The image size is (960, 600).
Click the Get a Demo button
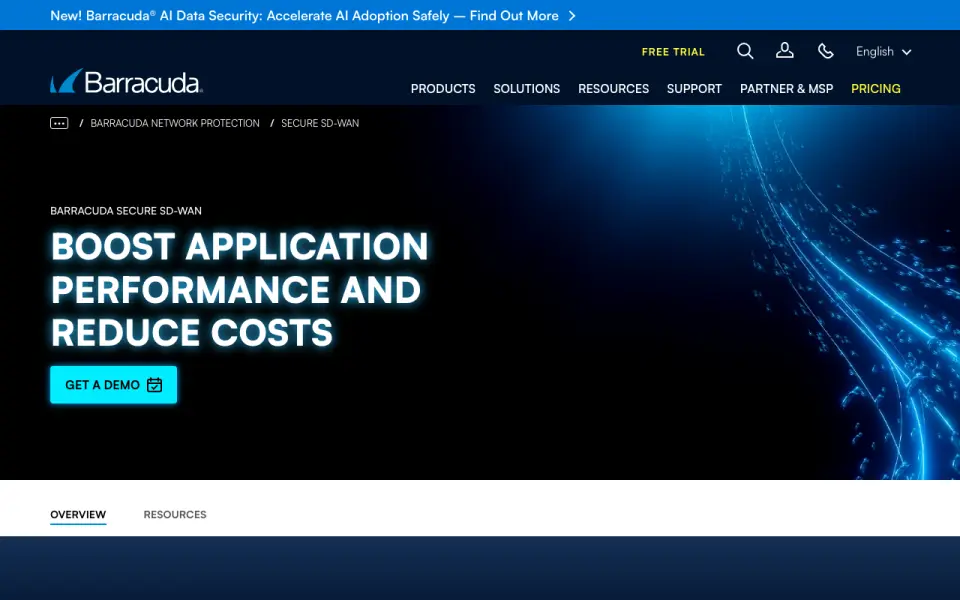pyautogui.click(x=113, y=384)
